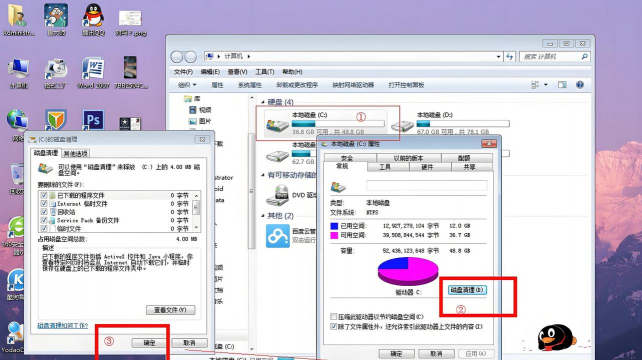642x360 pixels.
Task: Refresh the Explorer address bar
Action: 510,57
